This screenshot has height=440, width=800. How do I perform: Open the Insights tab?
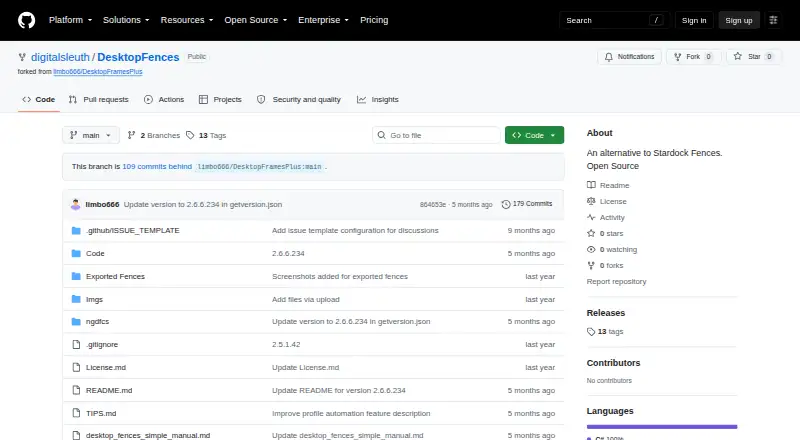(x=378, y=100)
